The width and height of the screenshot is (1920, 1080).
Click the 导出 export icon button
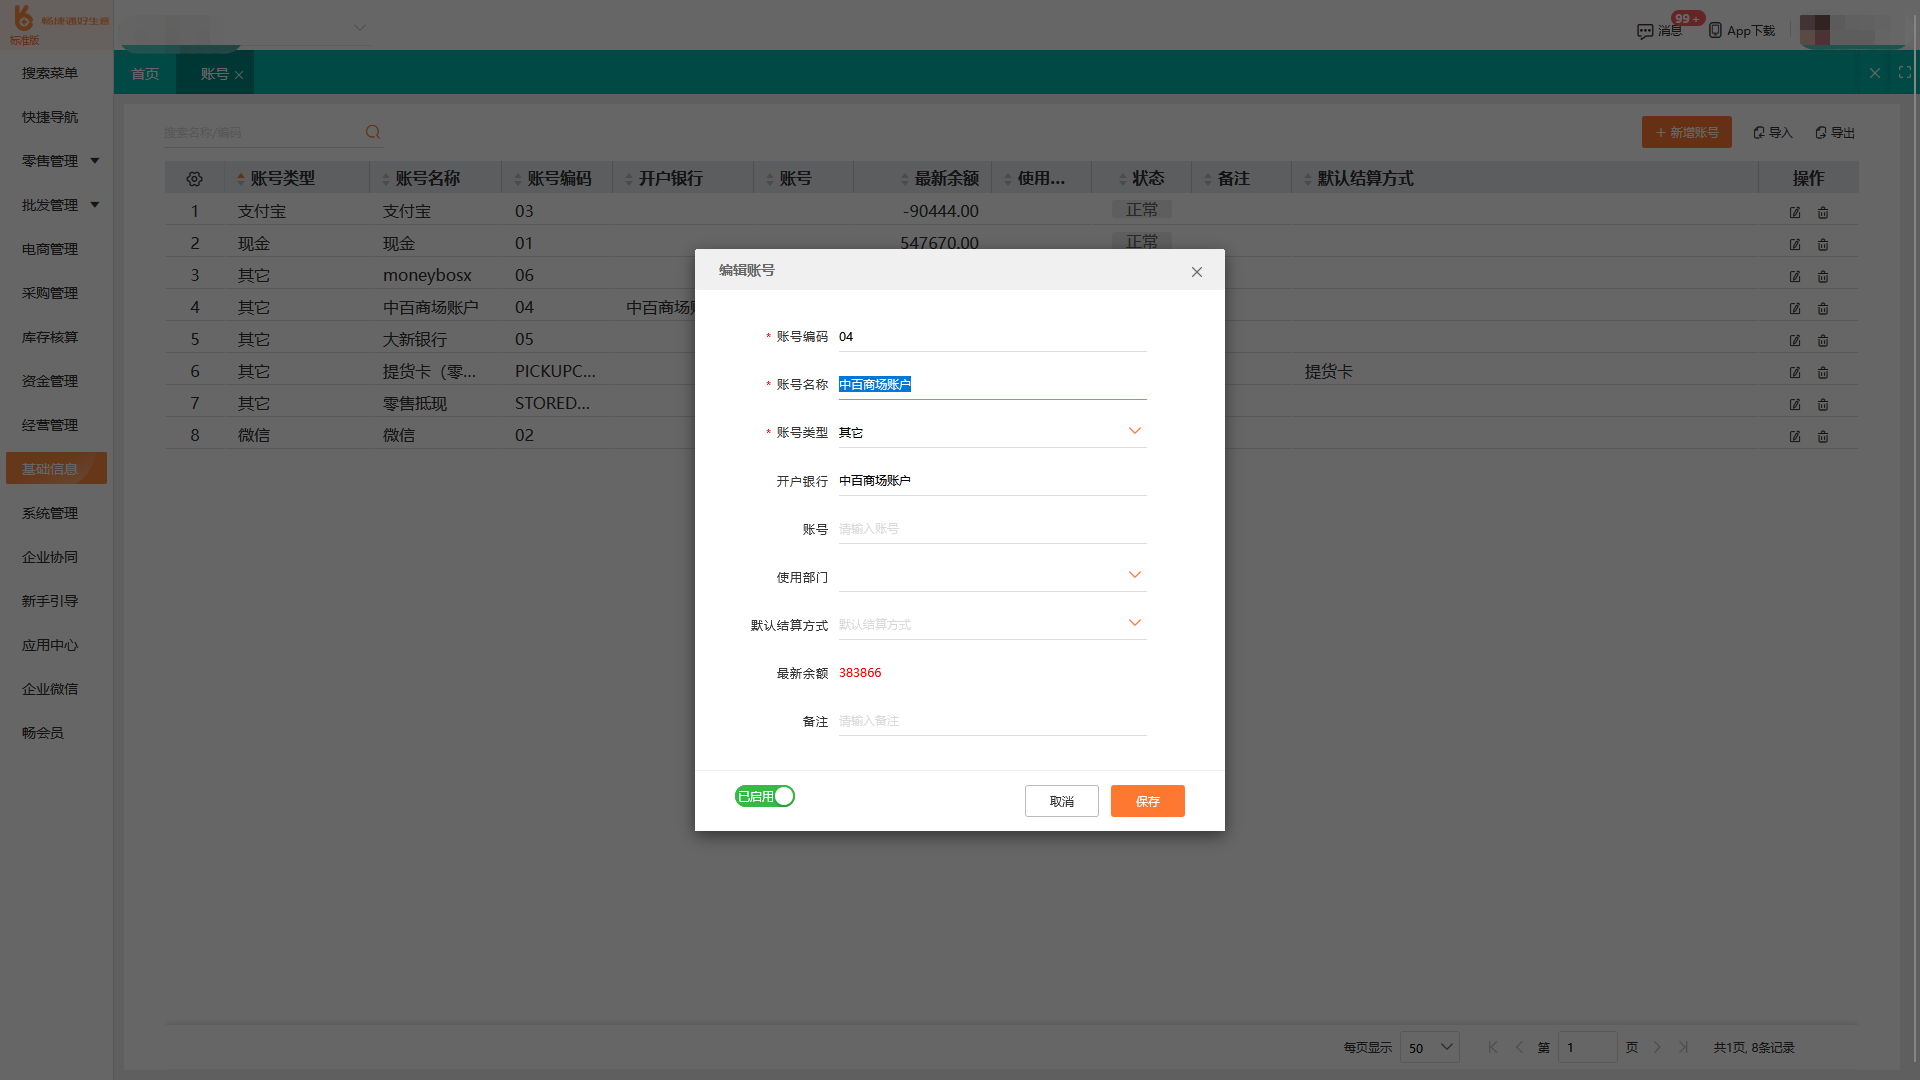(1834, 132)
